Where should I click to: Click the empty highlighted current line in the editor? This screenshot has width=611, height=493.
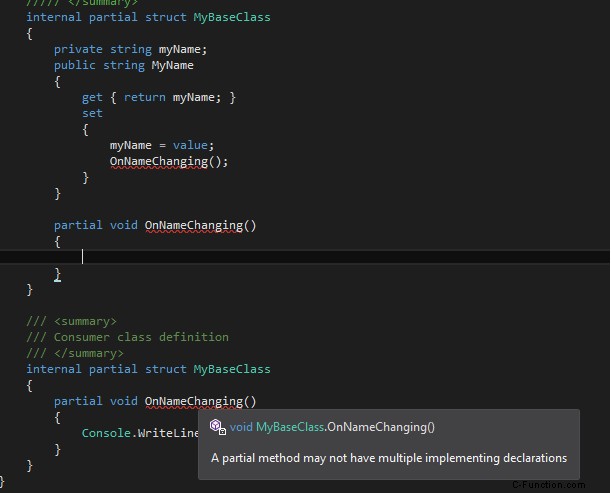pyautogui.click(x=300, y=257)
